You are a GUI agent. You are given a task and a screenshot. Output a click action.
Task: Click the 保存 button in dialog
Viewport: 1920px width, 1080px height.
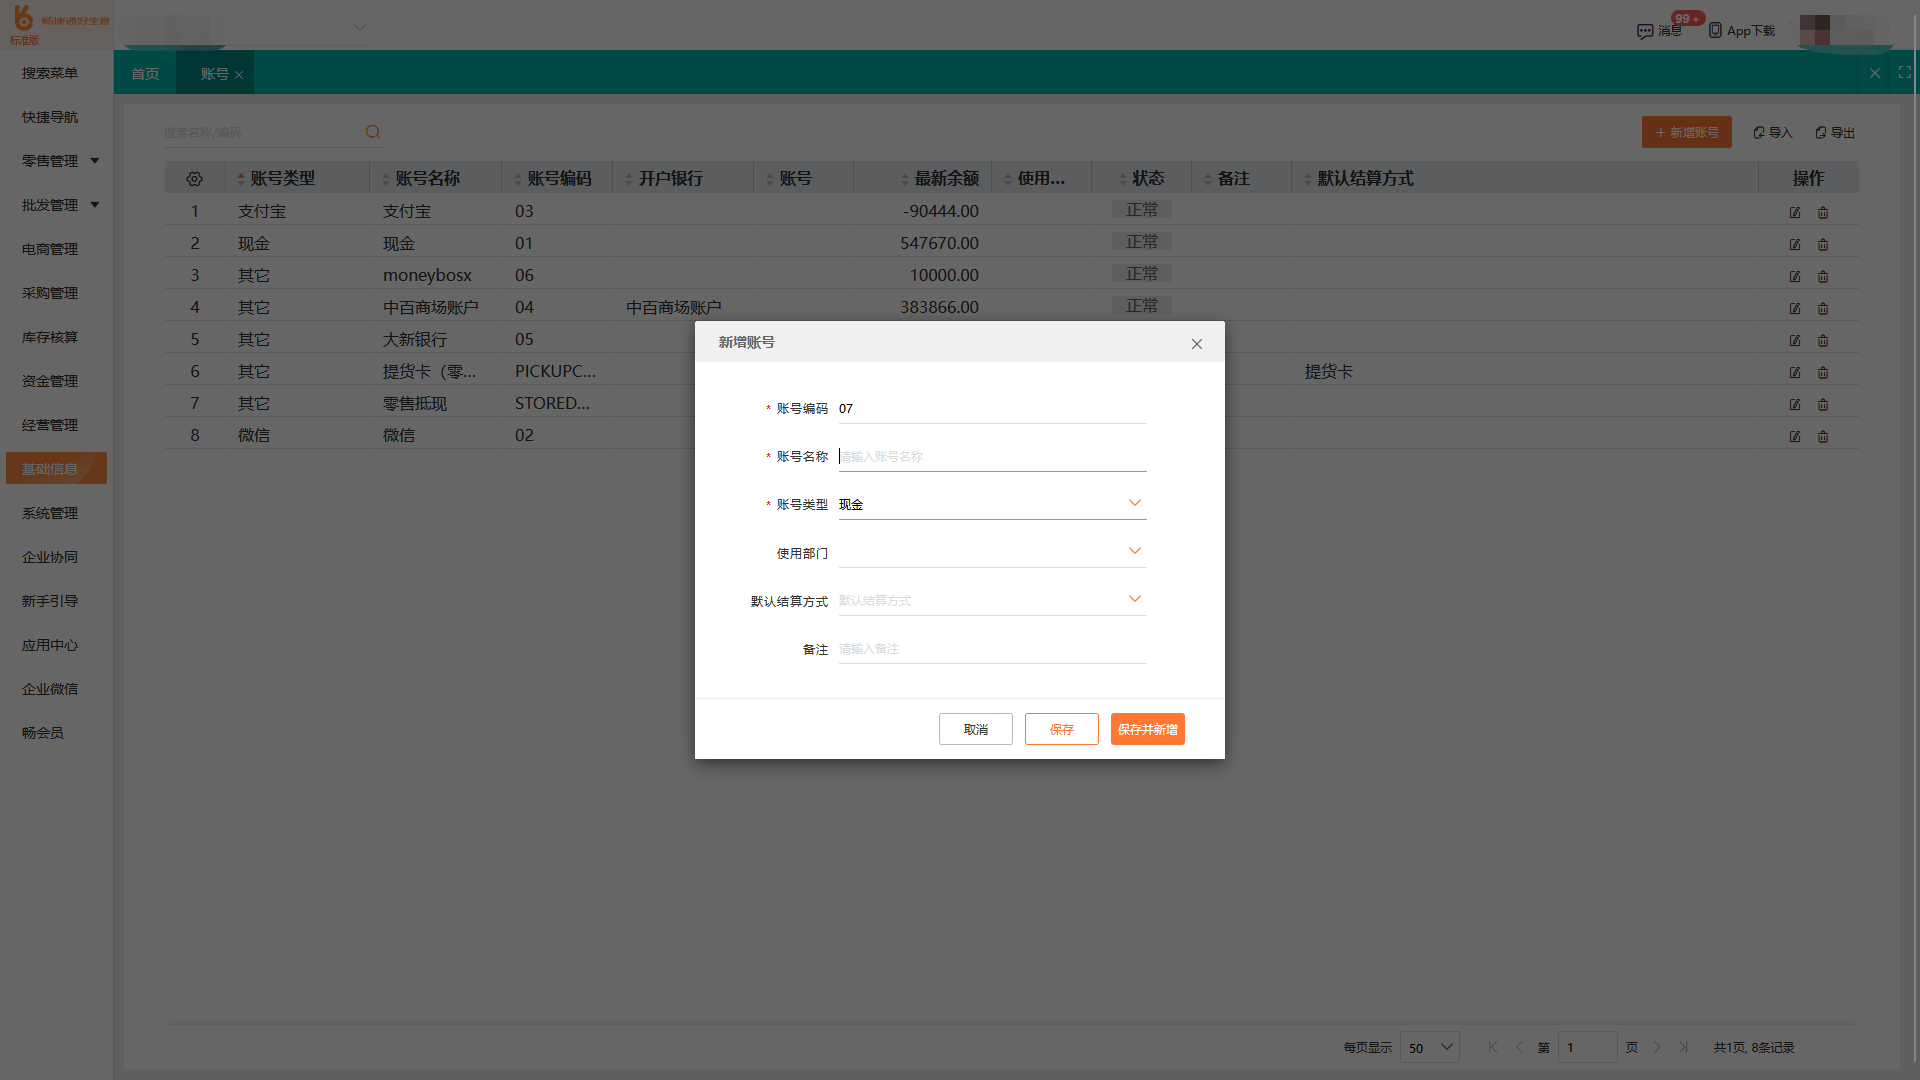tap(1062, 728)
